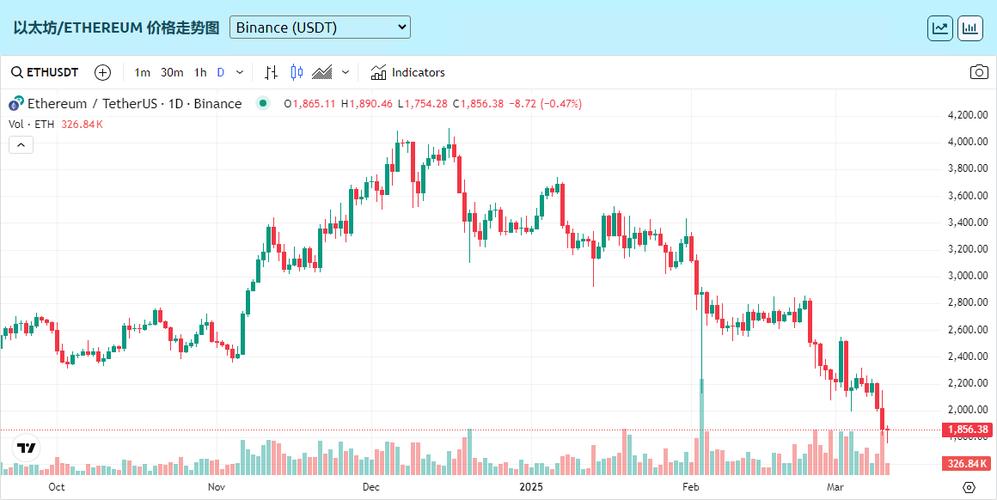Switch to the line chart view icon
The height and width of the screenshot is (500, 997).
tap(940, 28)
